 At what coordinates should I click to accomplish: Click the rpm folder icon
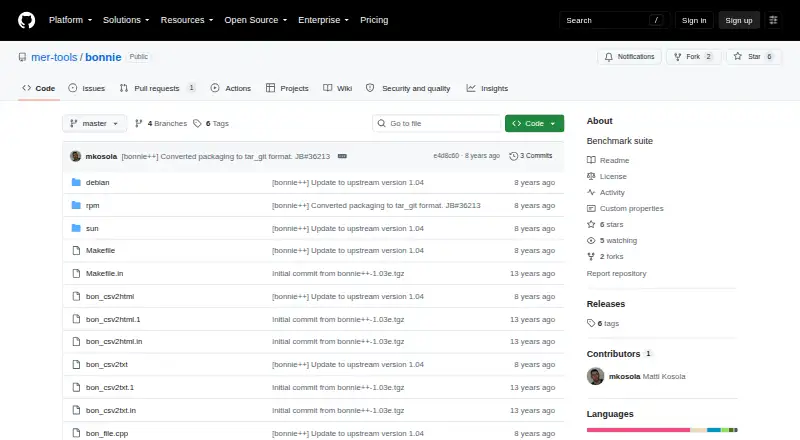(x=76, y=205)
